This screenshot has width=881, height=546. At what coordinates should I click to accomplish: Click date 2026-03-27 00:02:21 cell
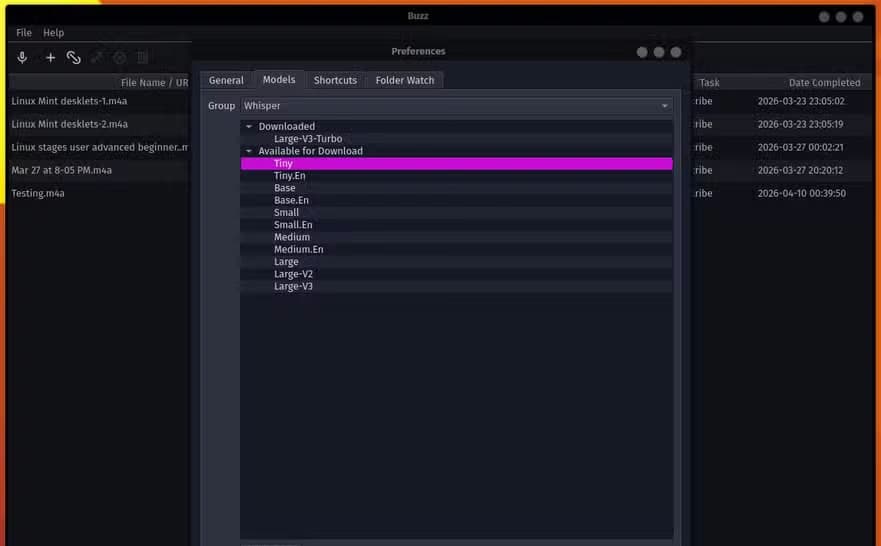[x=800, y=147]
